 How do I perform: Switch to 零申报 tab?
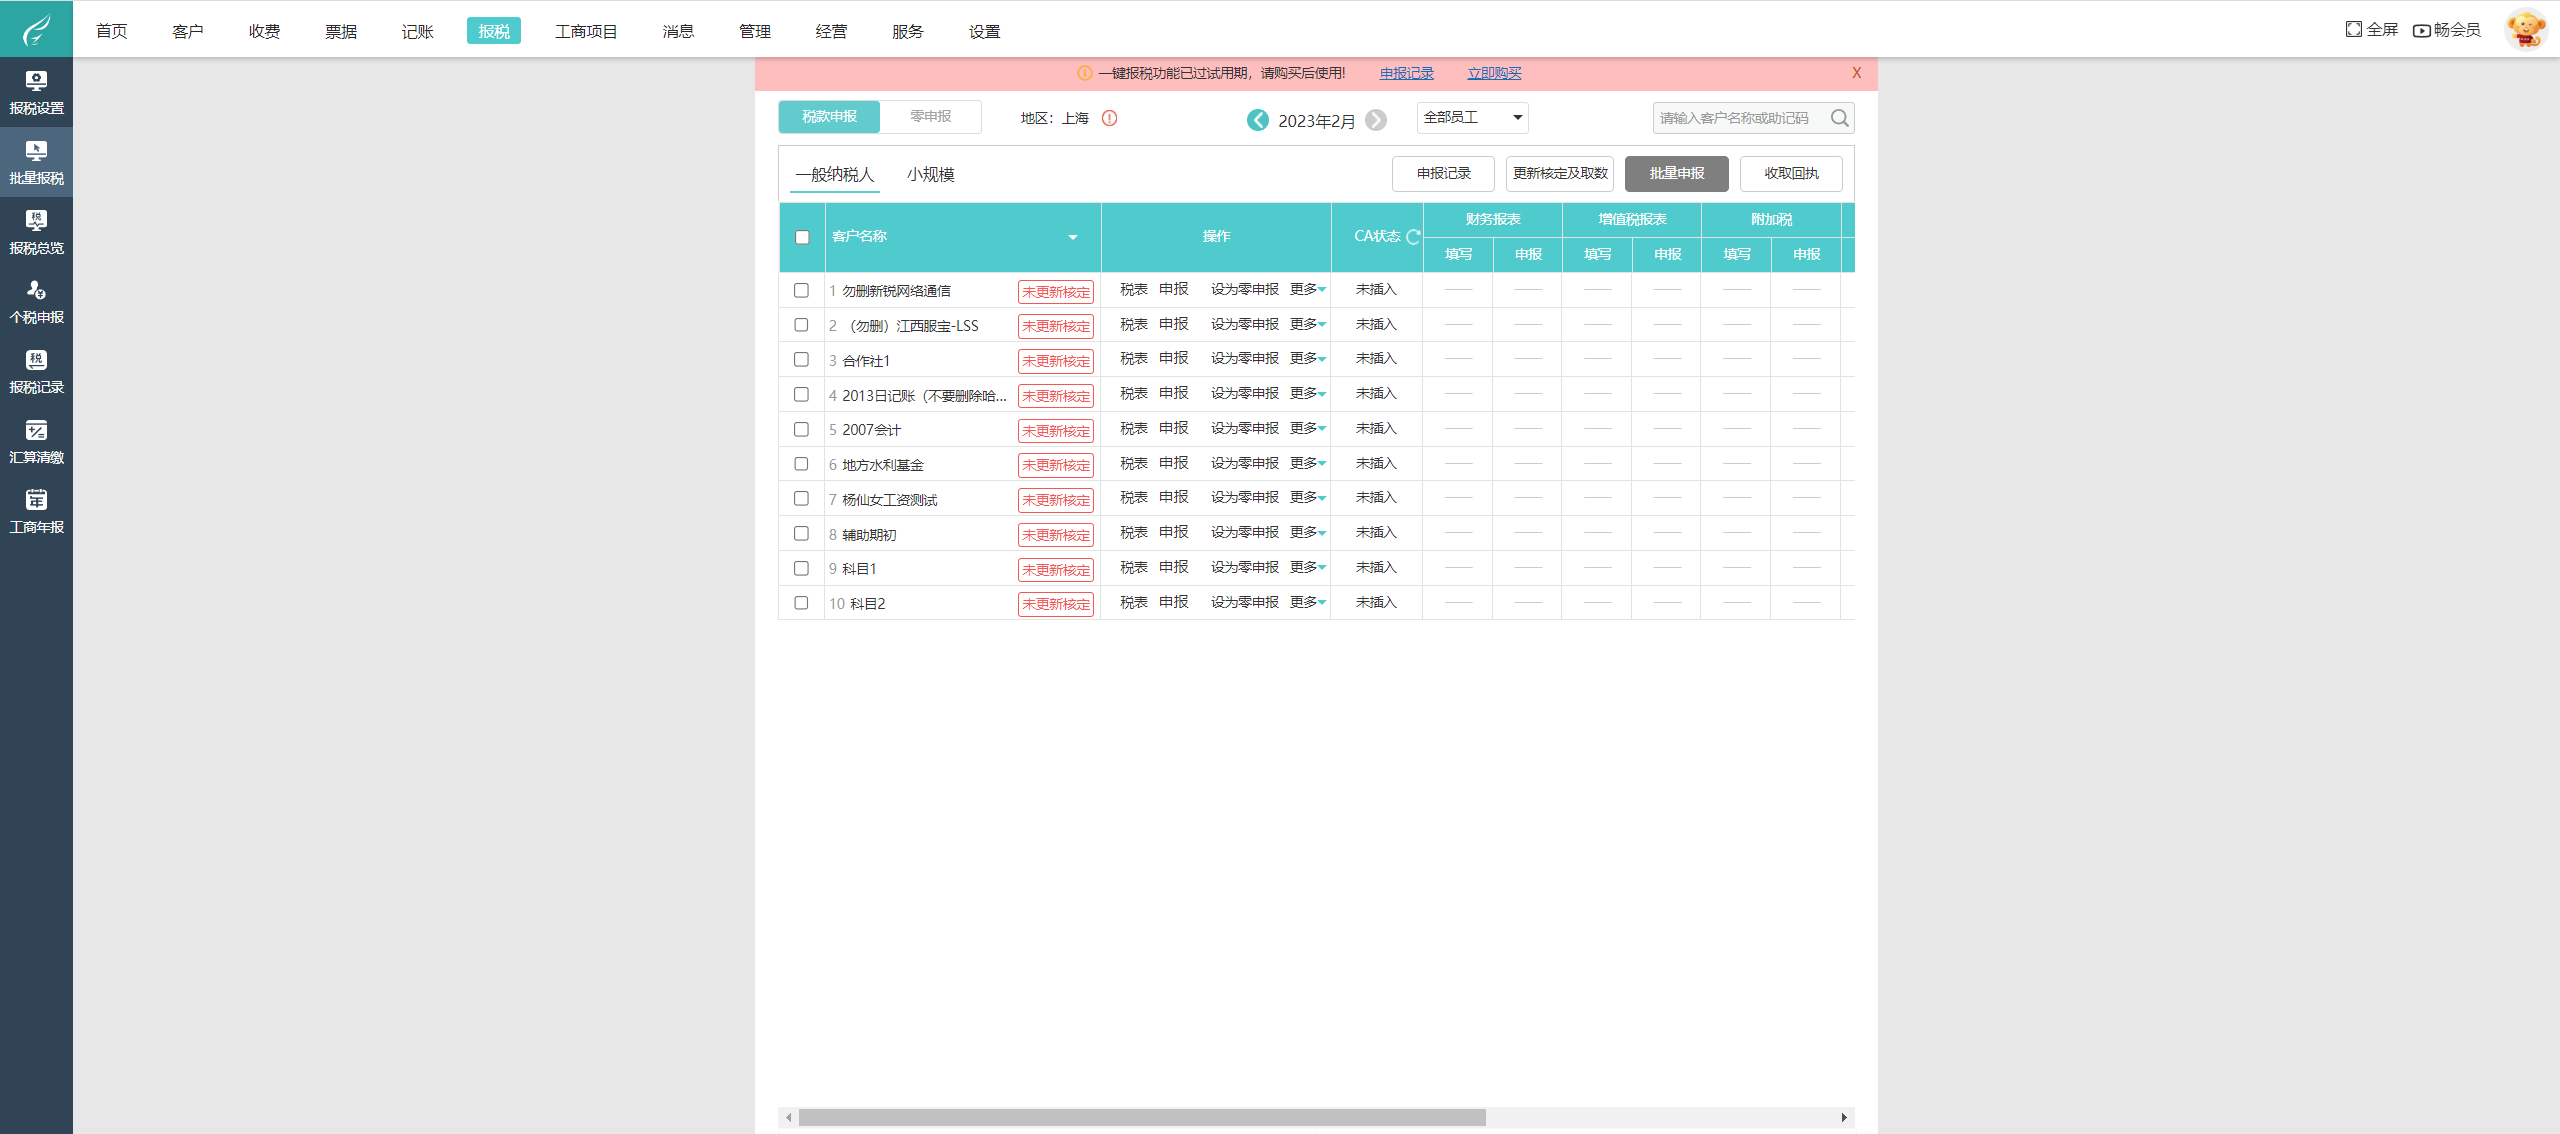coord(932,117)
